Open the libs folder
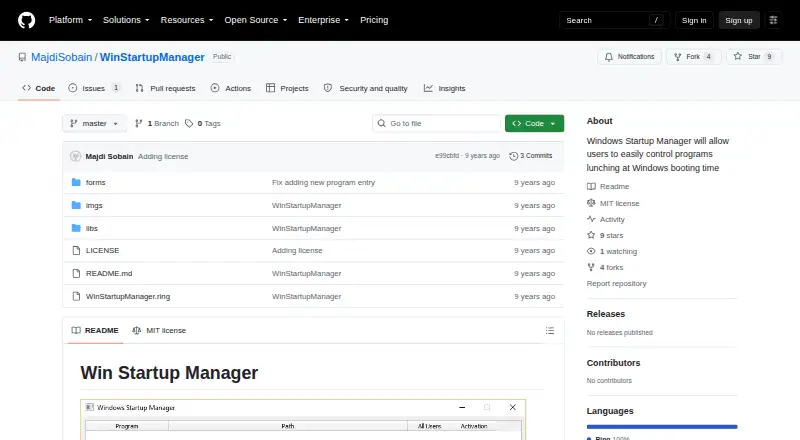 click(x=91, y=228)
